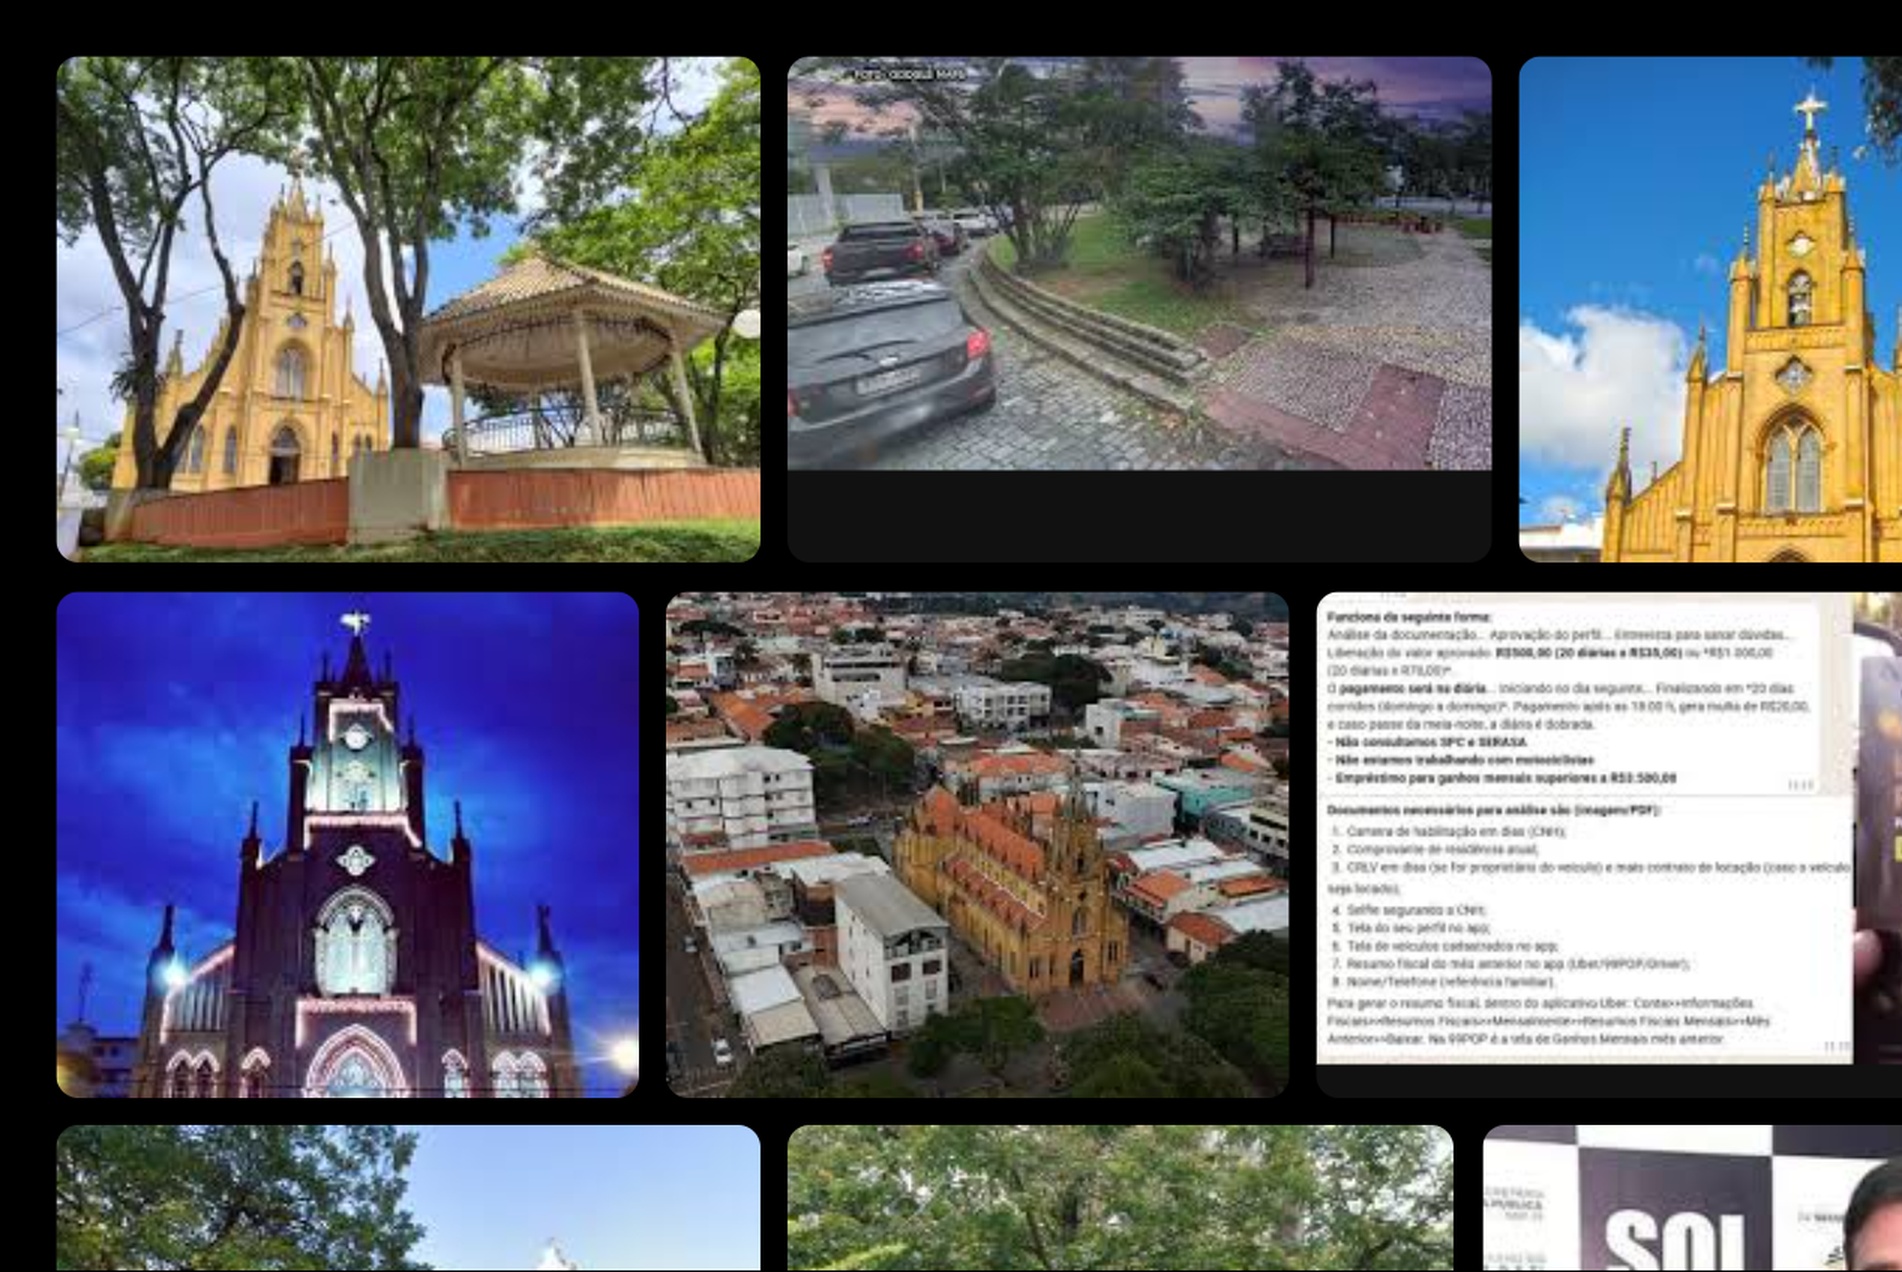Click the black bar below the street photo
1902x1272 pixels.
pos(1138,515)
